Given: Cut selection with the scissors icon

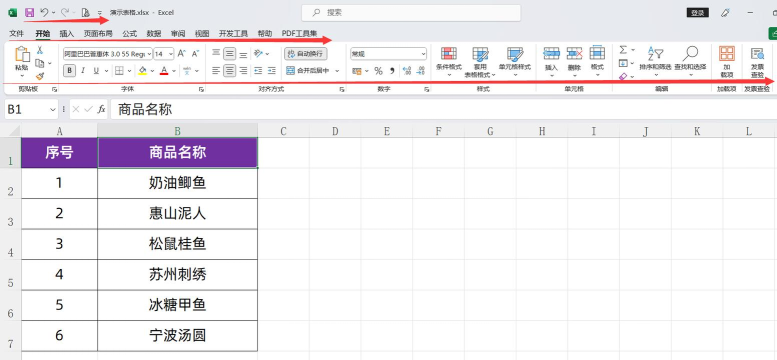Looking at the screenshot, I should [40, 50].
